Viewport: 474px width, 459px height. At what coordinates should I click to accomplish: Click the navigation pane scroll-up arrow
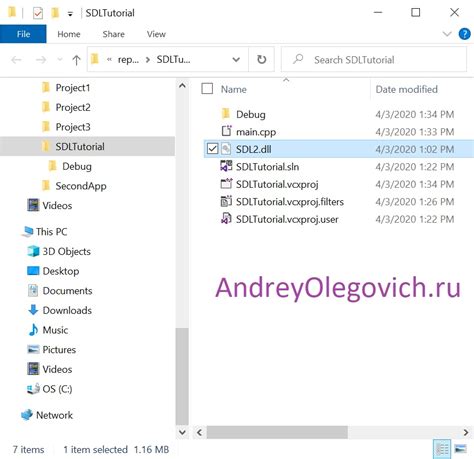pyautogui.click(x=182, y=86)
